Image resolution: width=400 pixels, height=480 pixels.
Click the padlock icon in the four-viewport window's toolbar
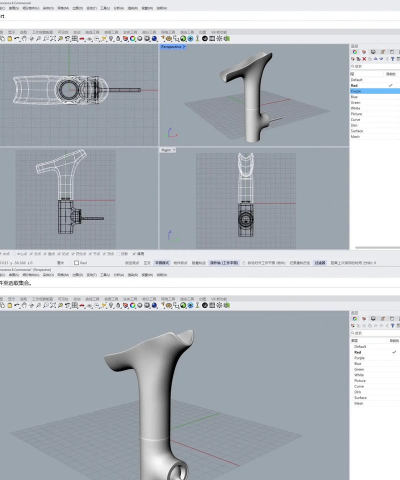pyautogui.click(x=118, y=39)
